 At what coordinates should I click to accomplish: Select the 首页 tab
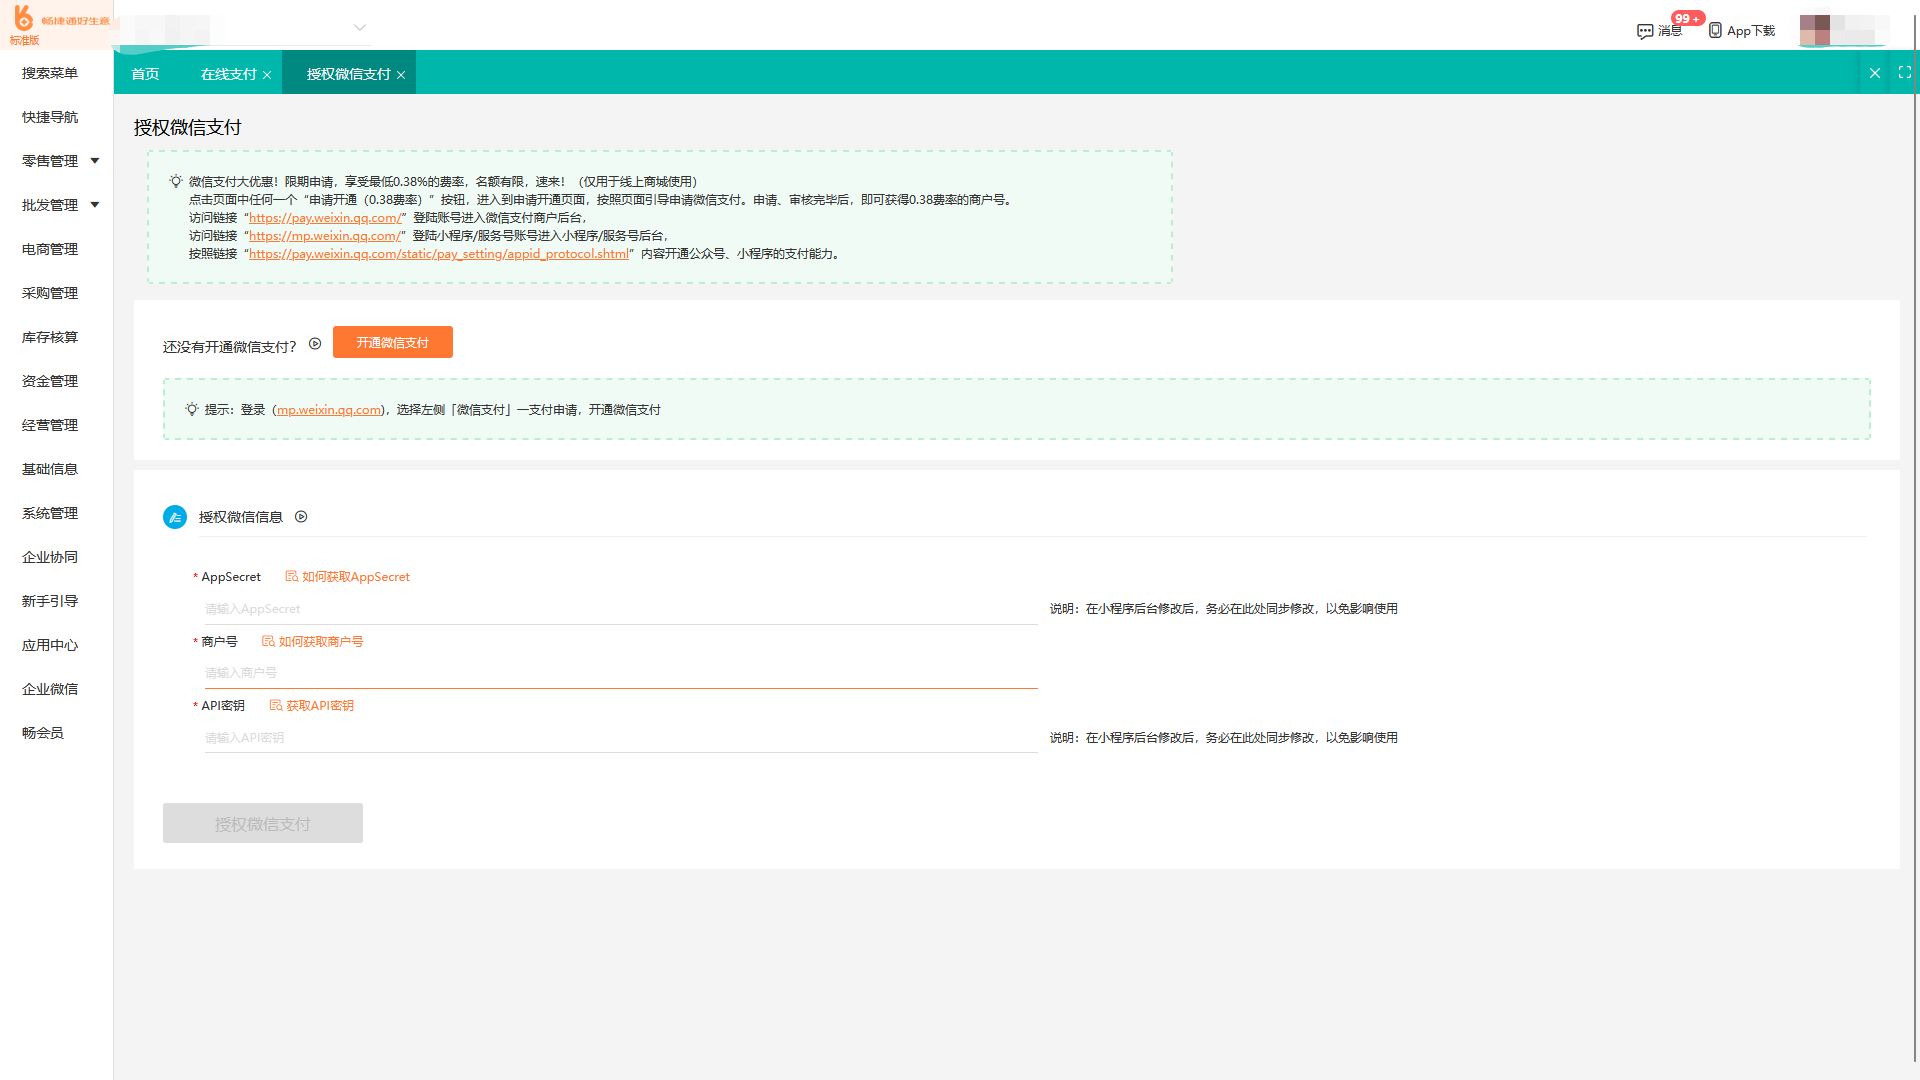[145, 73]
